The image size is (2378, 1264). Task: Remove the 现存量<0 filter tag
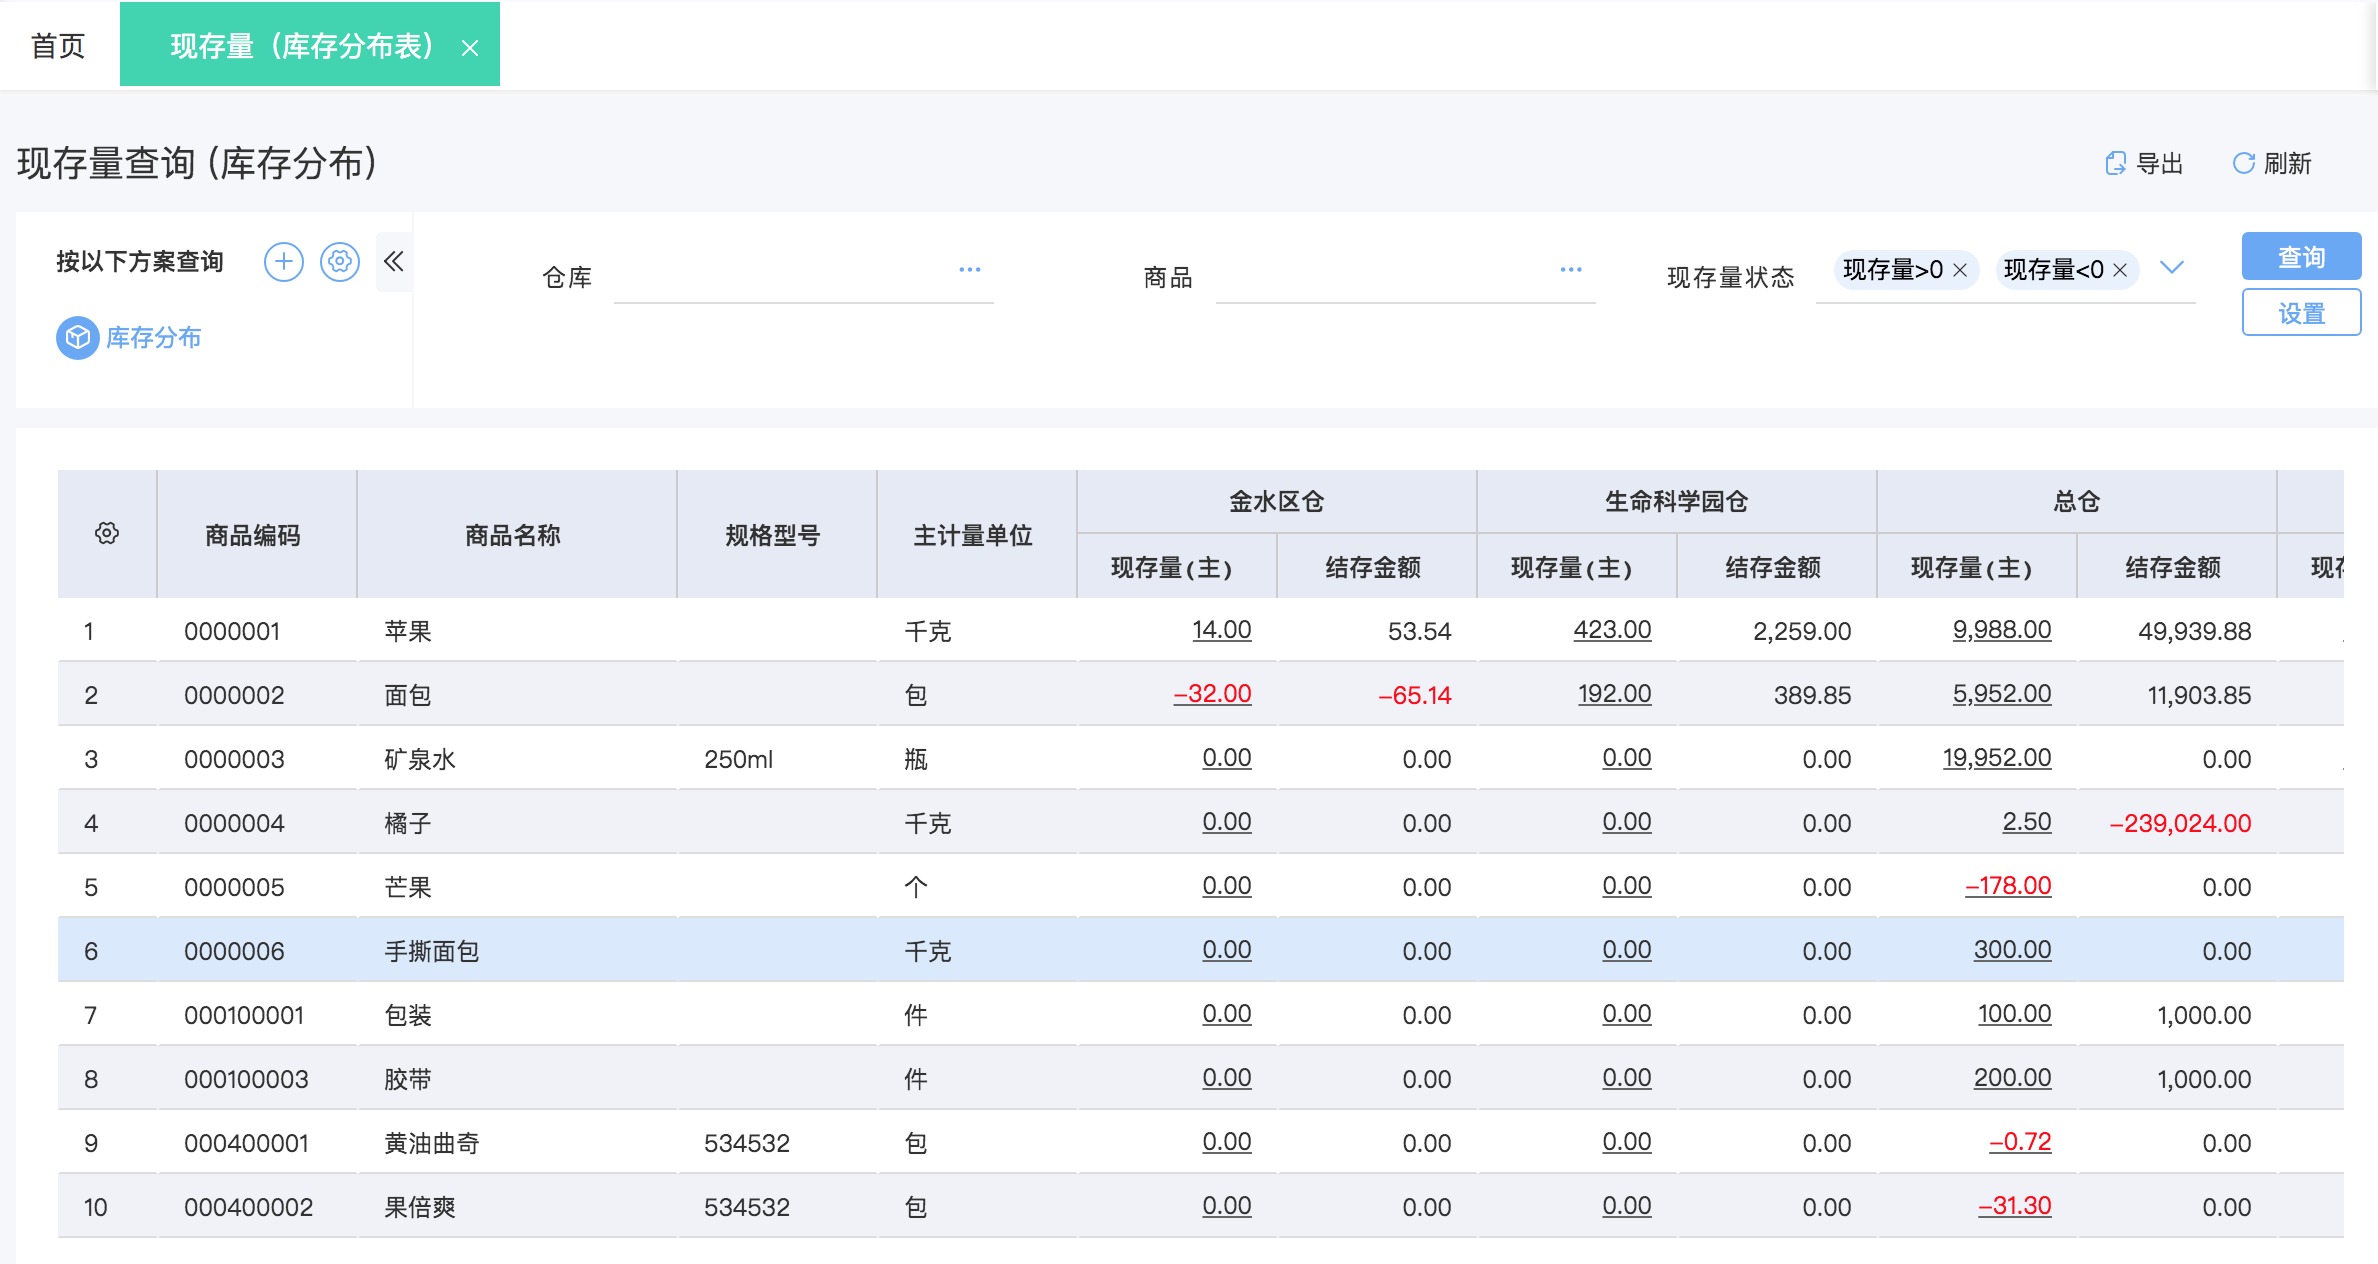click(2123, 269)
